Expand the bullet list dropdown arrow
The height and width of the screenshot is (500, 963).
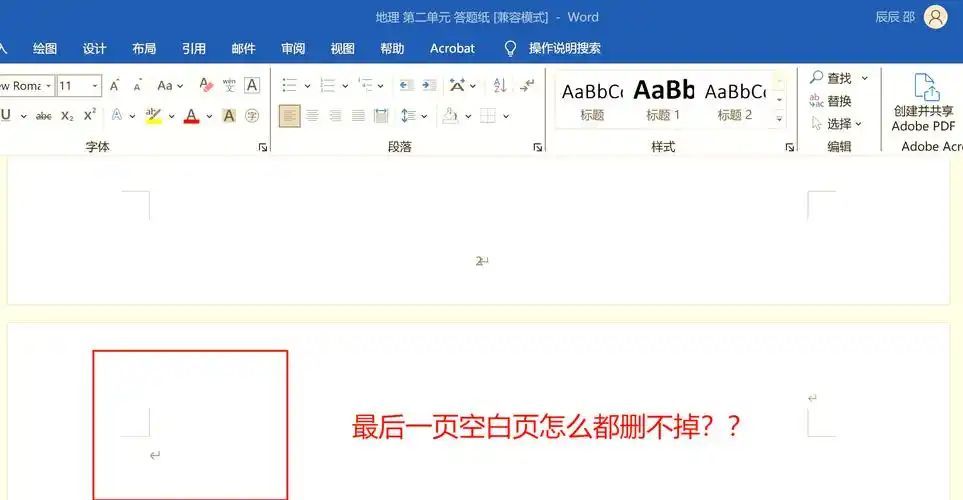point(307,86)
